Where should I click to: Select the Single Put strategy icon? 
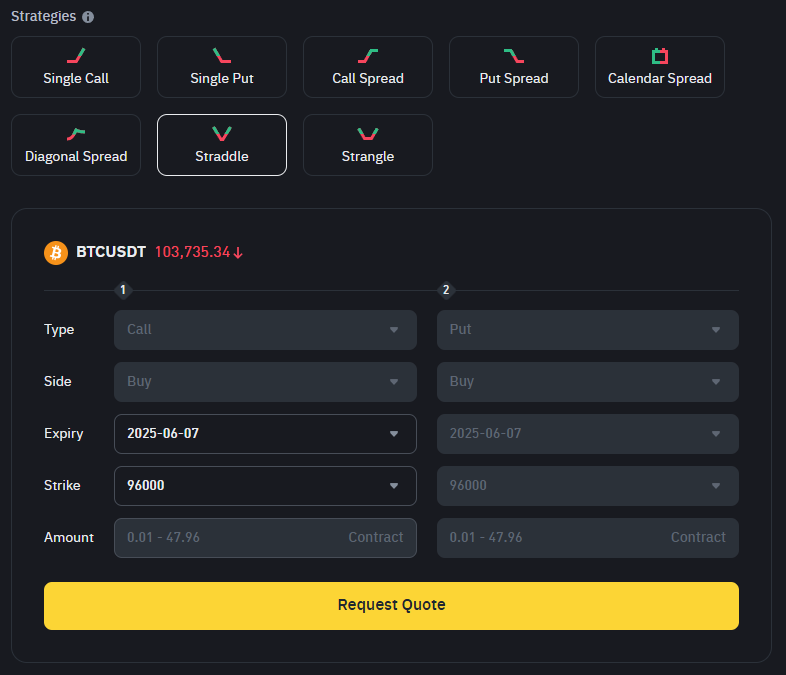(222, 56)
